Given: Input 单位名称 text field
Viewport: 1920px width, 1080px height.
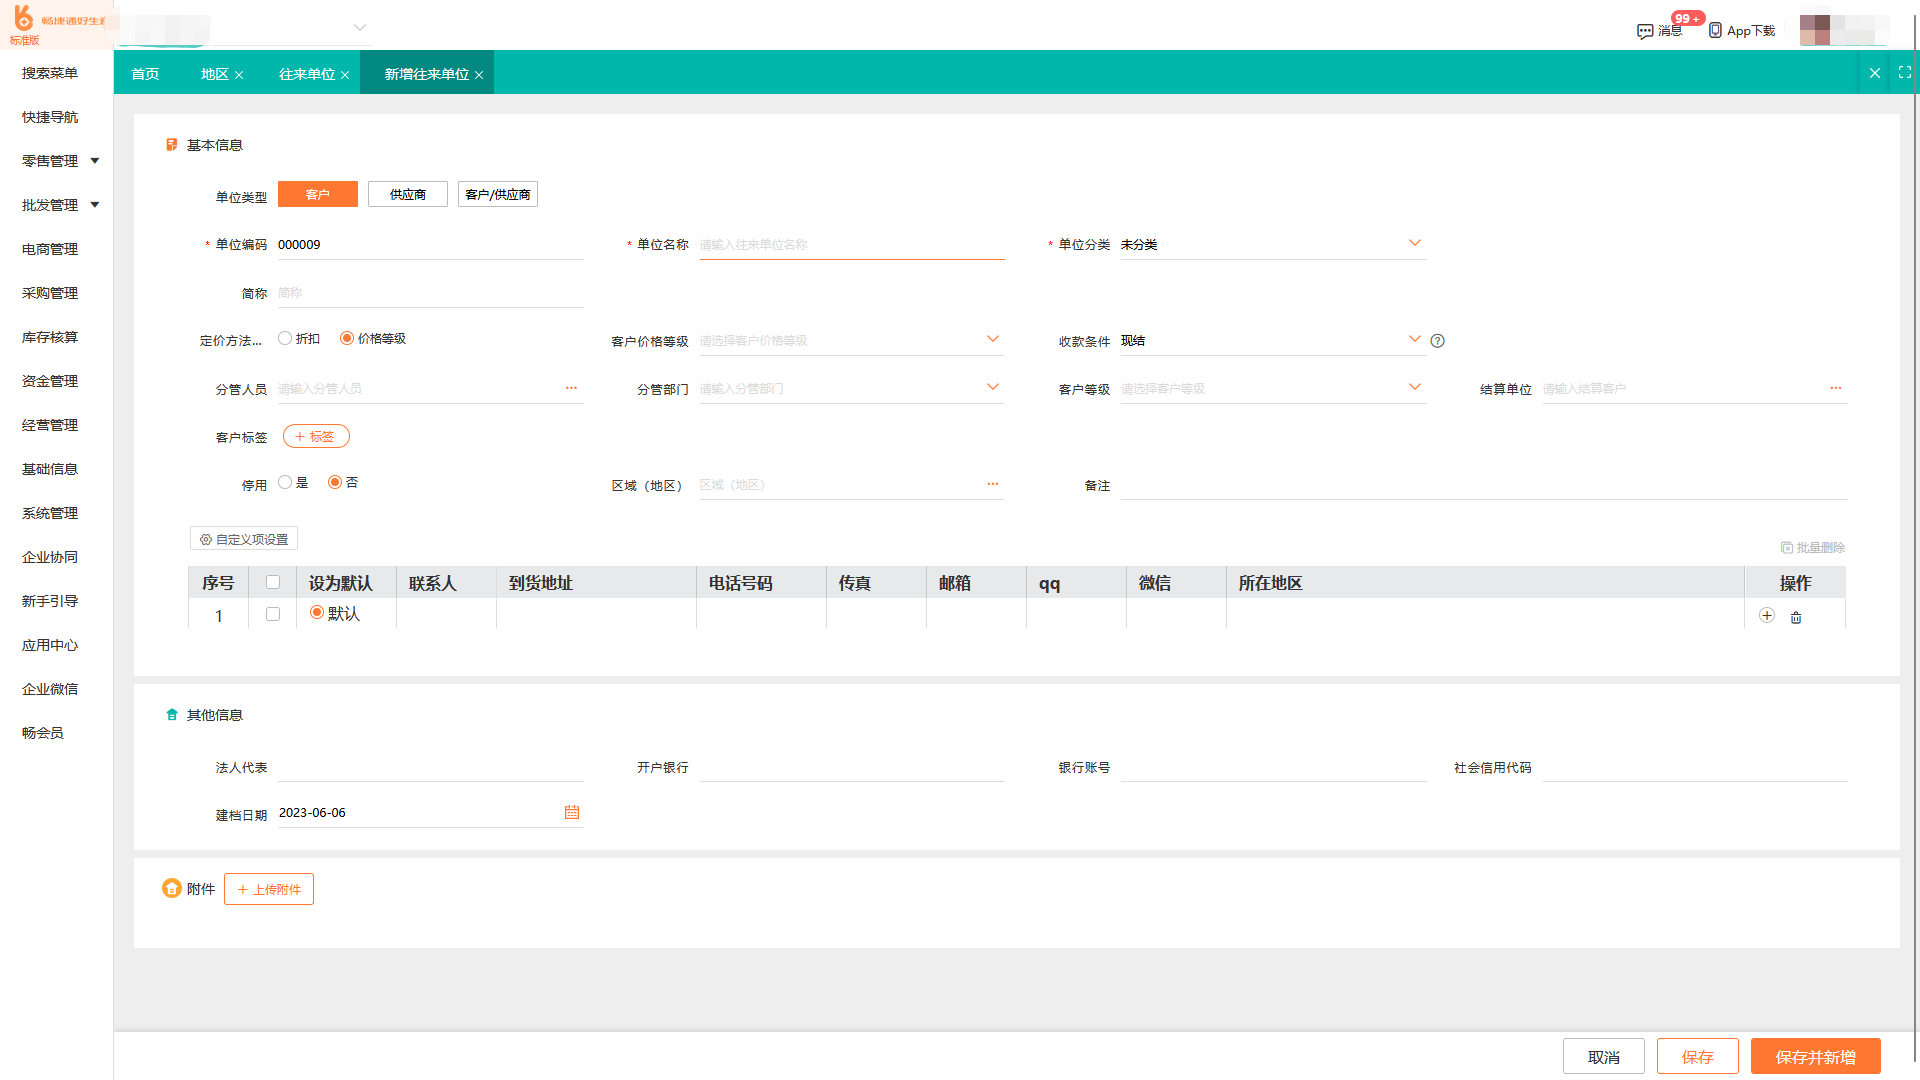Looking at the screenshot, I should (853, 244).
